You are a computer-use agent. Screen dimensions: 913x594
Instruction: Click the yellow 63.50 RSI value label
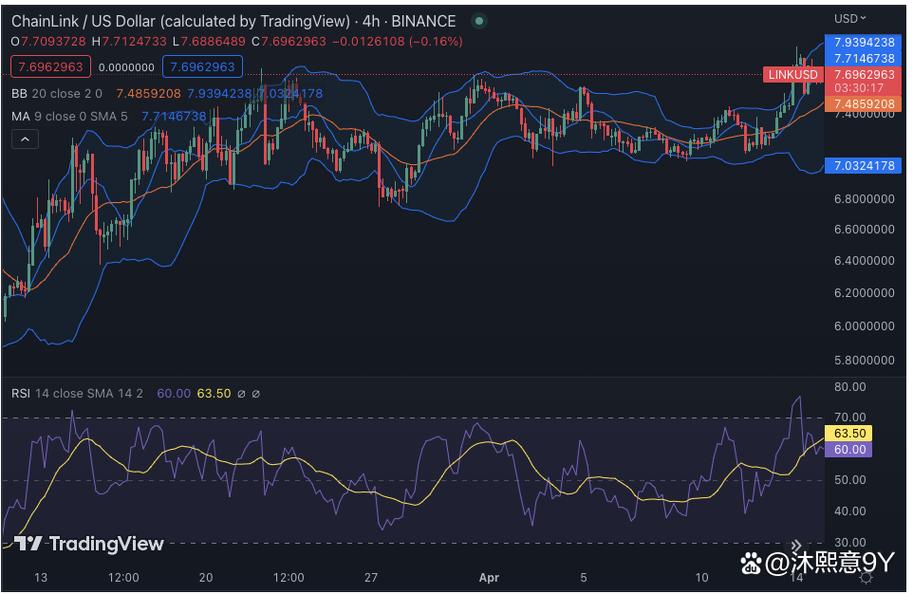[851, 434]
